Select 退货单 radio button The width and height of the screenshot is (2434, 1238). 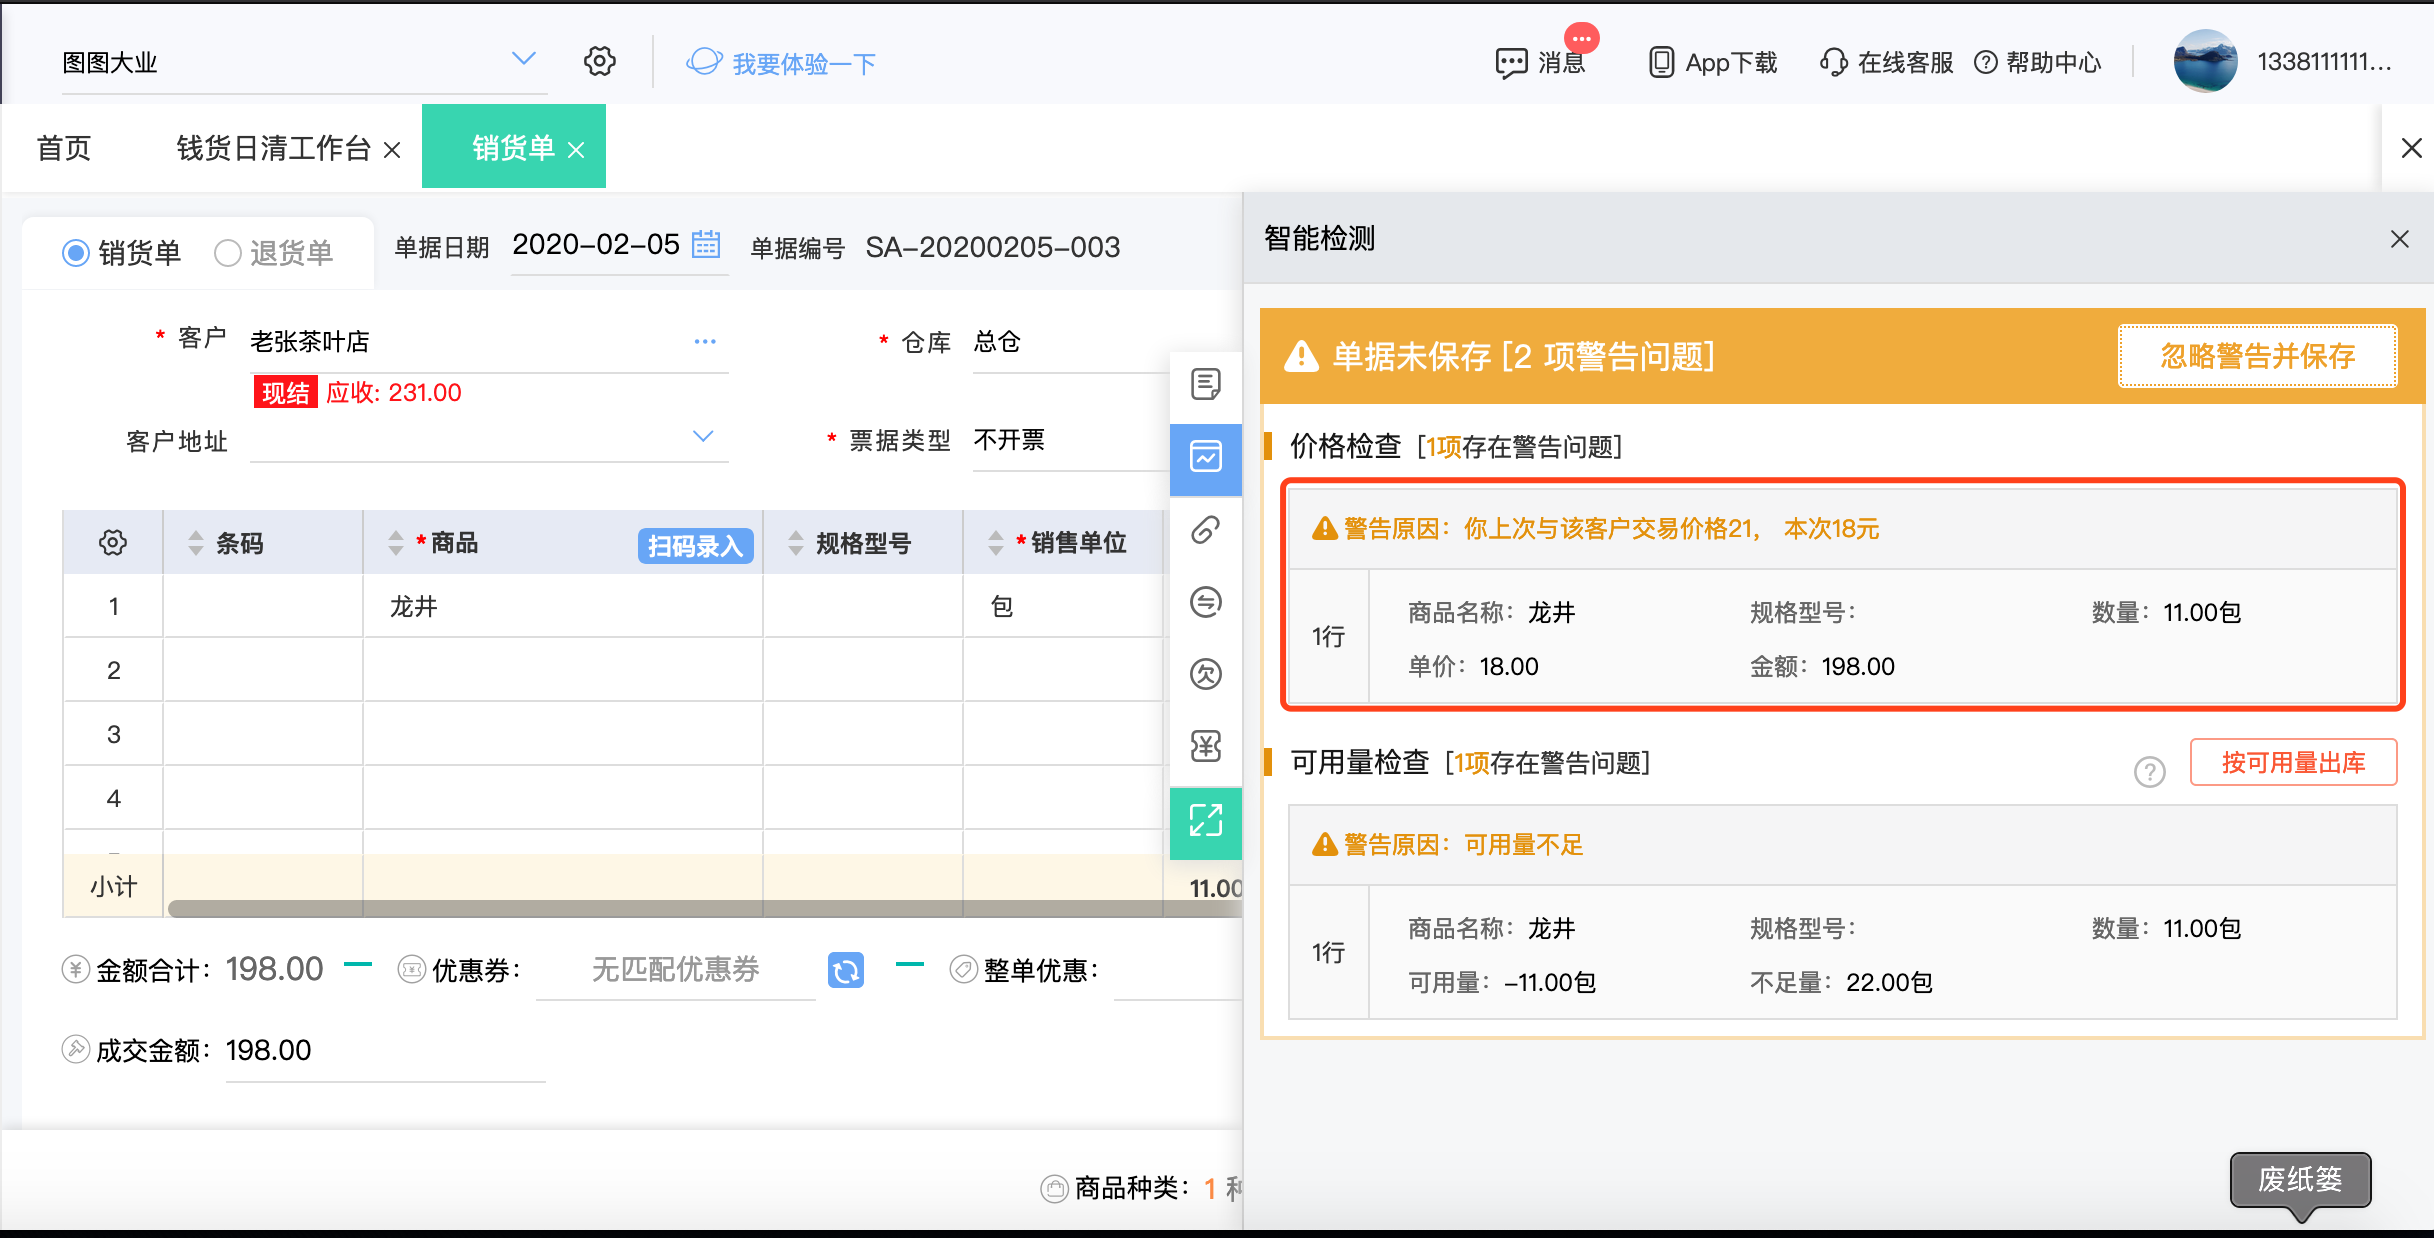pos(226,248)
